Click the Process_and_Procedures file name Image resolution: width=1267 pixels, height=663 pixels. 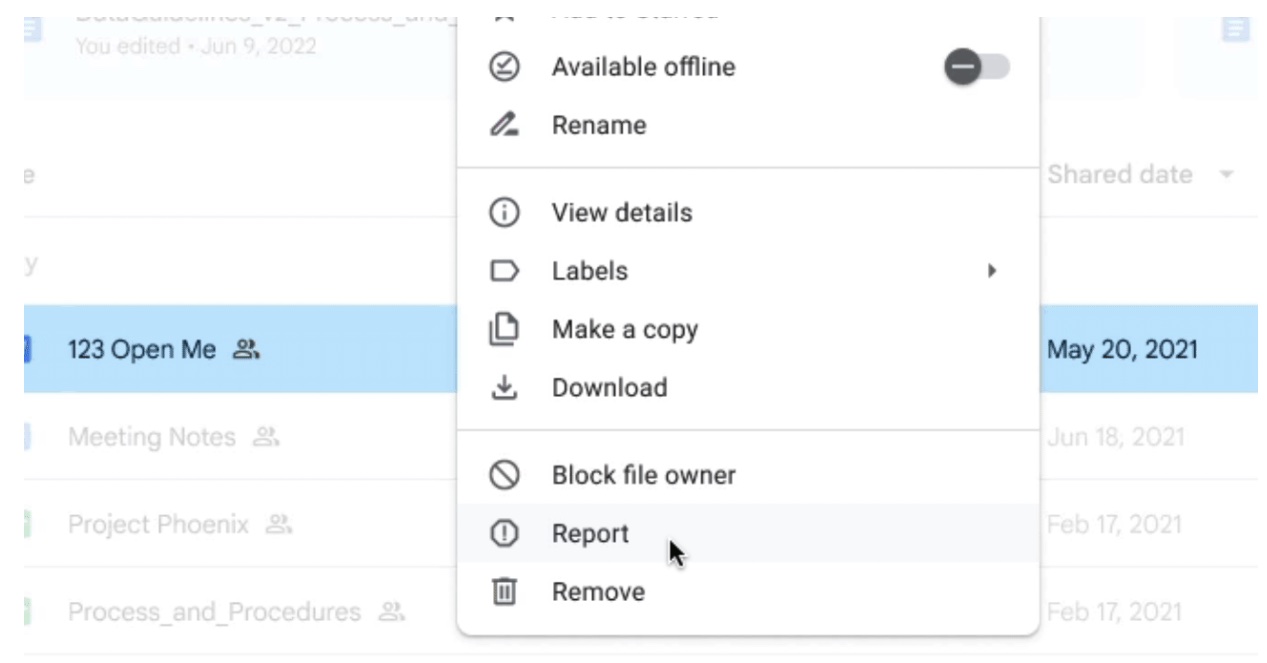point(214,612)
